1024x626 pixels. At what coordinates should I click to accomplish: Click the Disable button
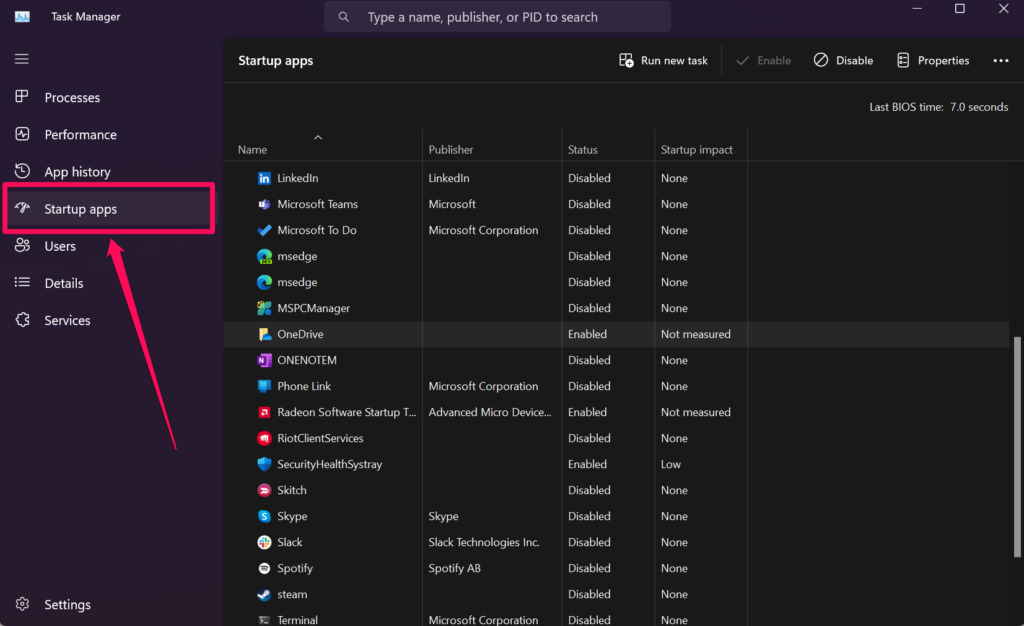point(843,60)
